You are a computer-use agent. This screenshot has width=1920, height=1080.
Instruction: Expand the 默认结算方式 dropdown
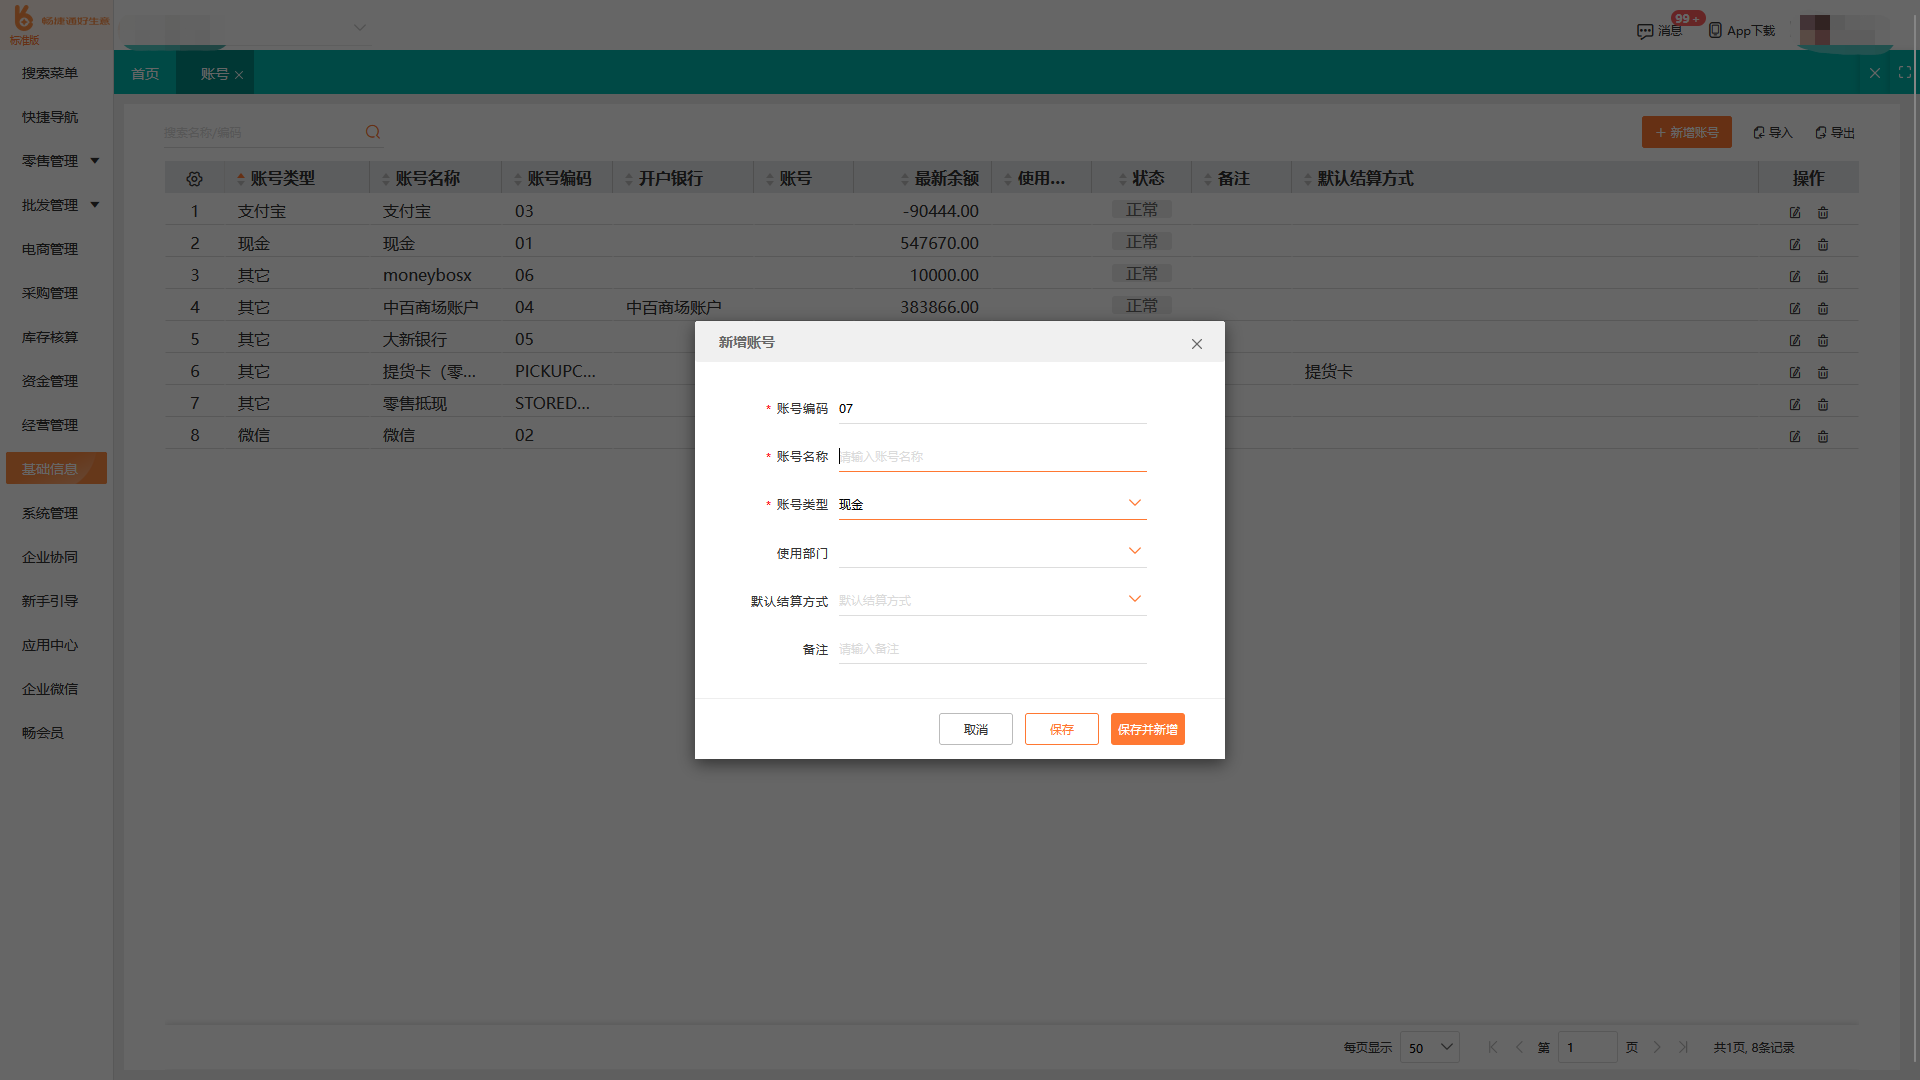click(1135, 600)
